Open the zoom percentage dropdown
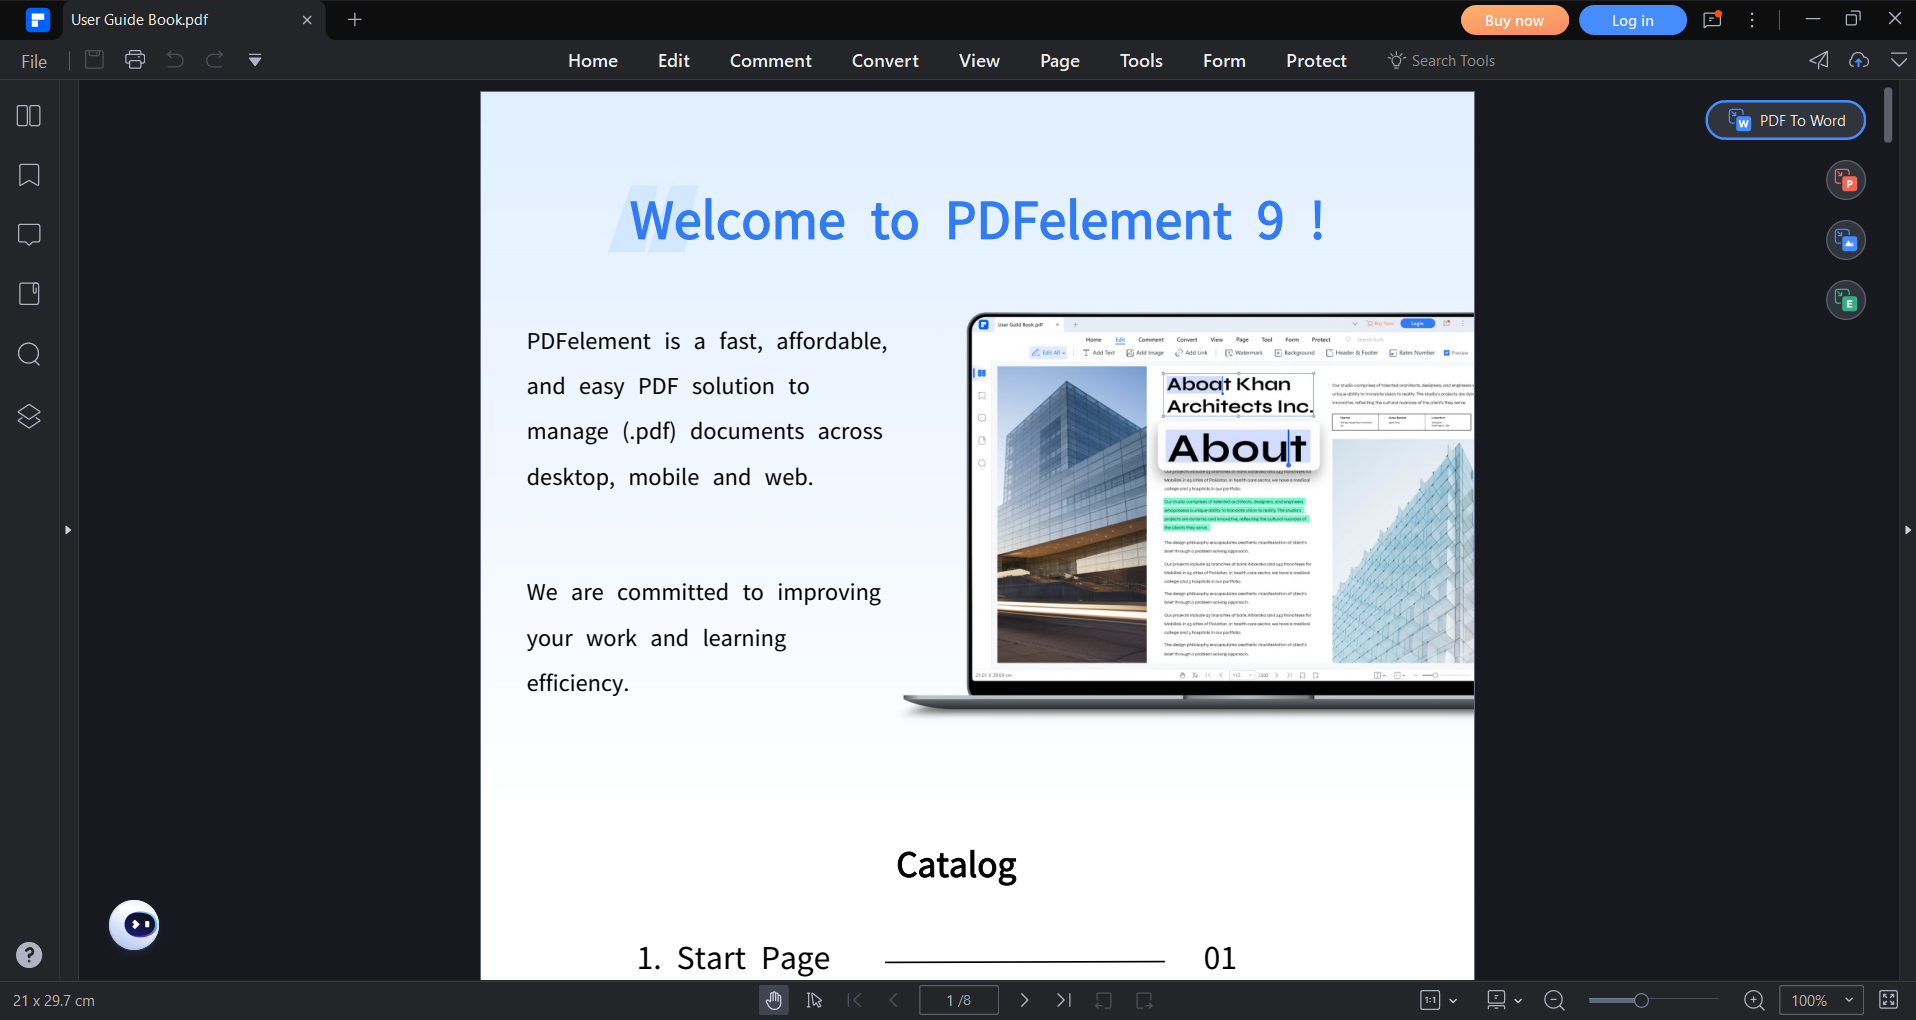1916x1020 pixels. 1820,999
